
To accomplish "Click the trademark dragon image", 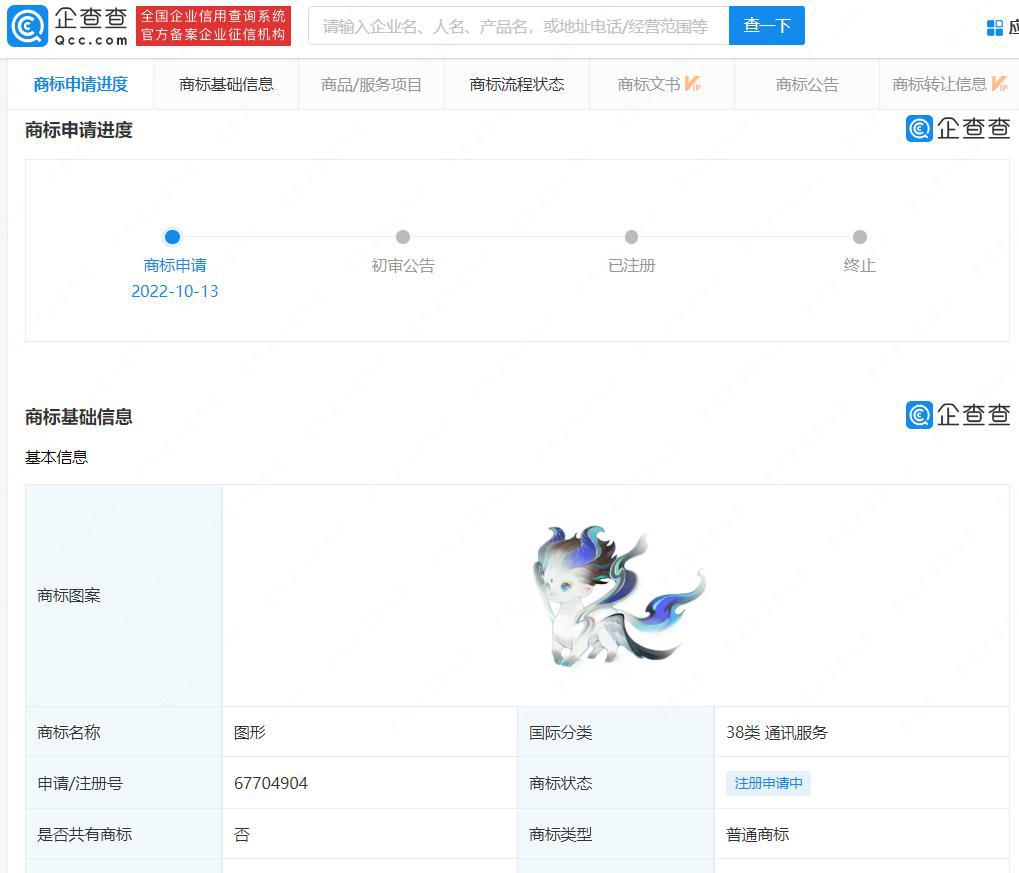I will point(617,595).
